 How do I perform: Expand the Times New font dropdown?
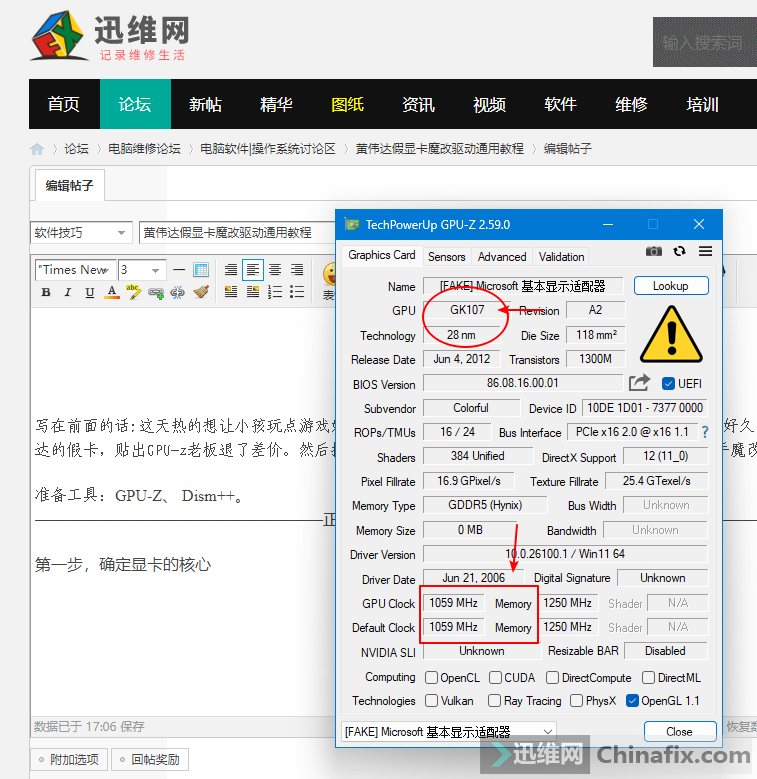107,270
